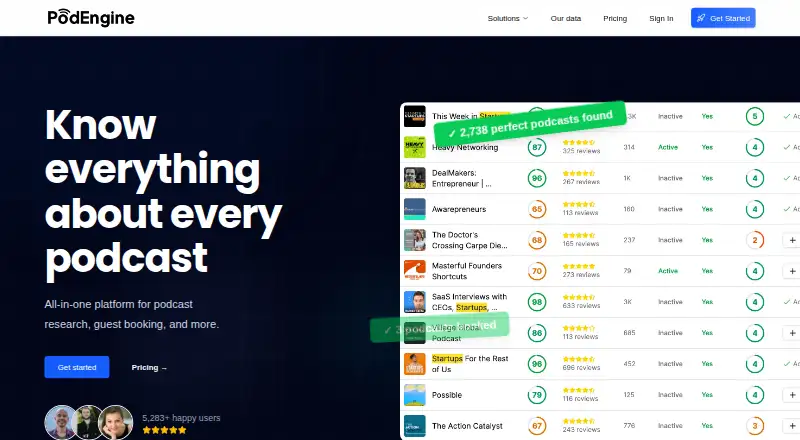Click score 67 circle for The Action Catalyst
800x440 pixels.
point(537,426)
